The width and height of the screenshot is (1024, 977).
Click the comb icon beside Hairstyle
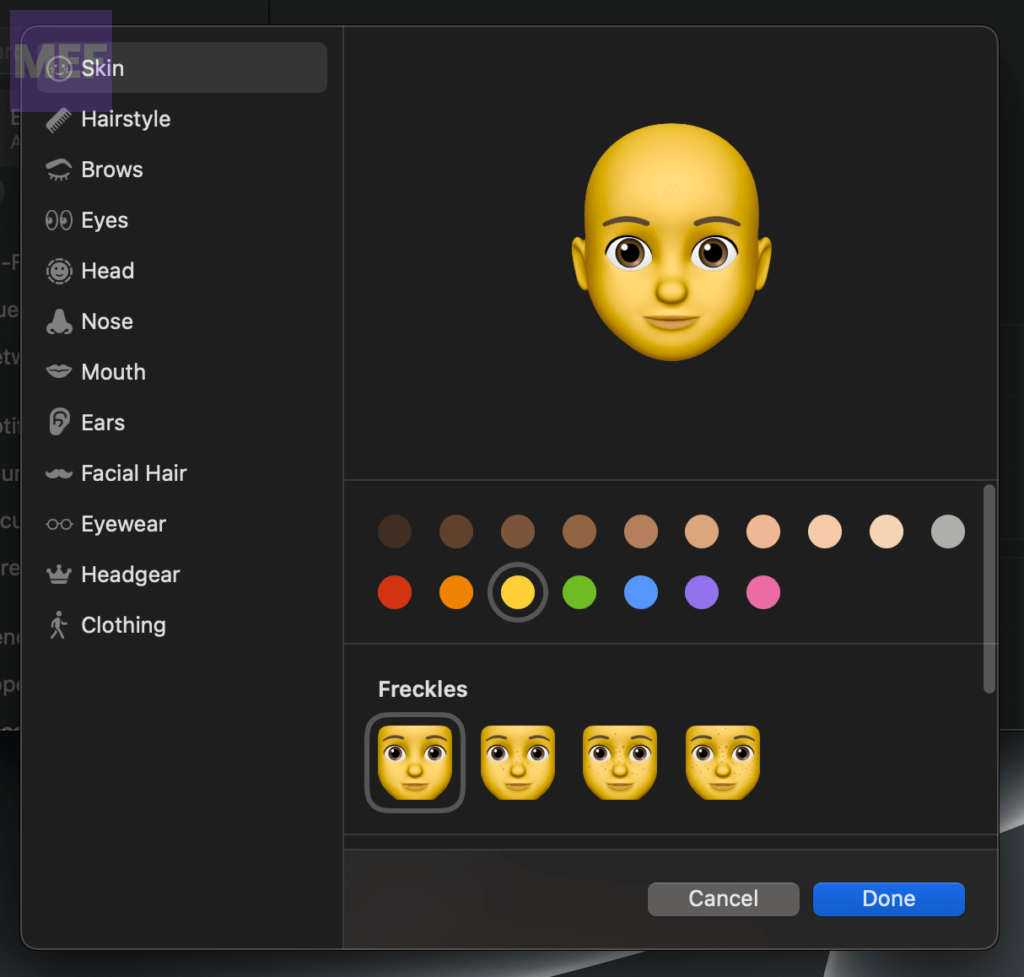59,120
